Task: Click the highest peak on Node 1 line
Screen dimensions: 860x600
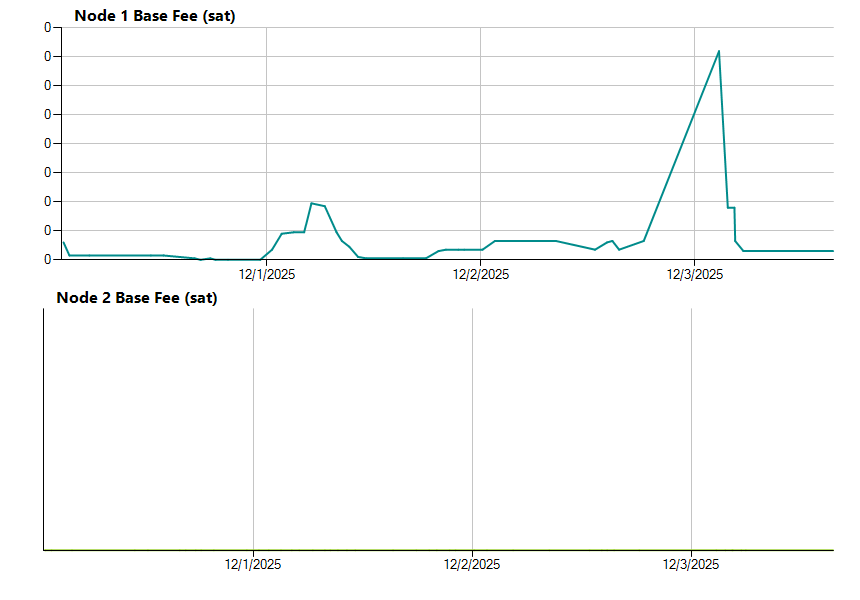Action: (x=718, y=51)
